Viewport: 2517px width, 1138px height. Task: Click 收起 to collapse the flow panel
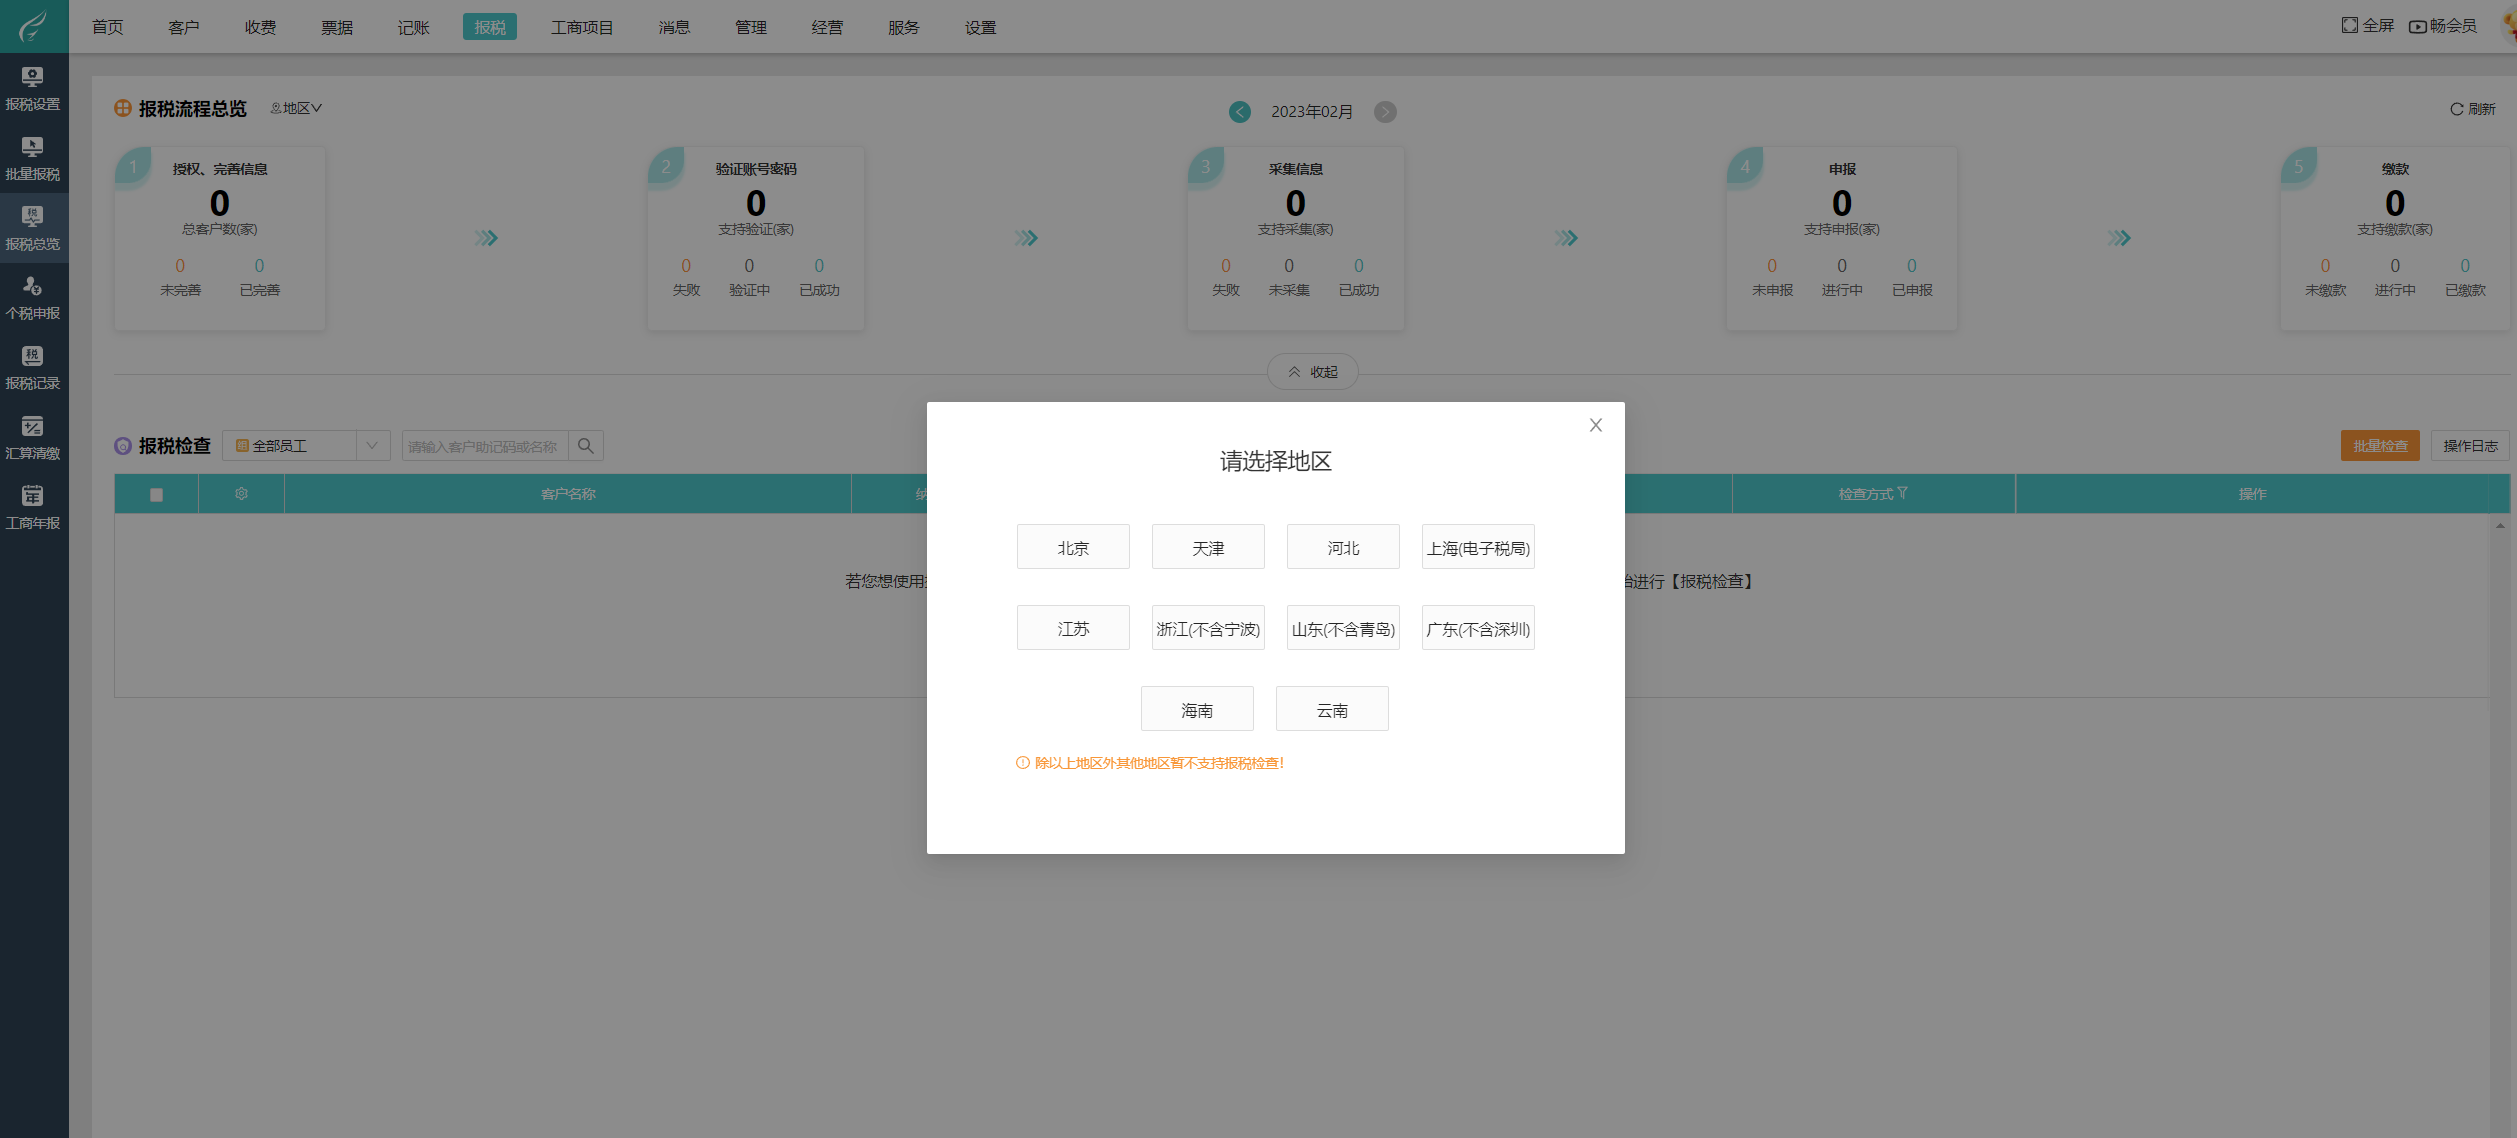(1315, 372)
